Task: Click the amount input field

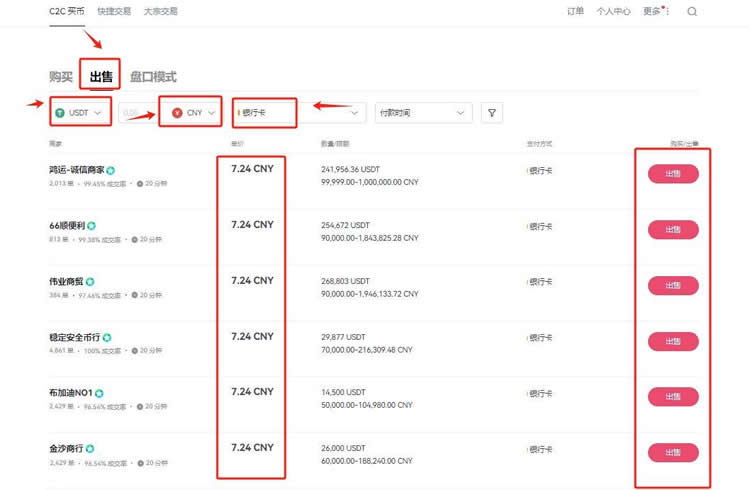Action: (135, 113)
